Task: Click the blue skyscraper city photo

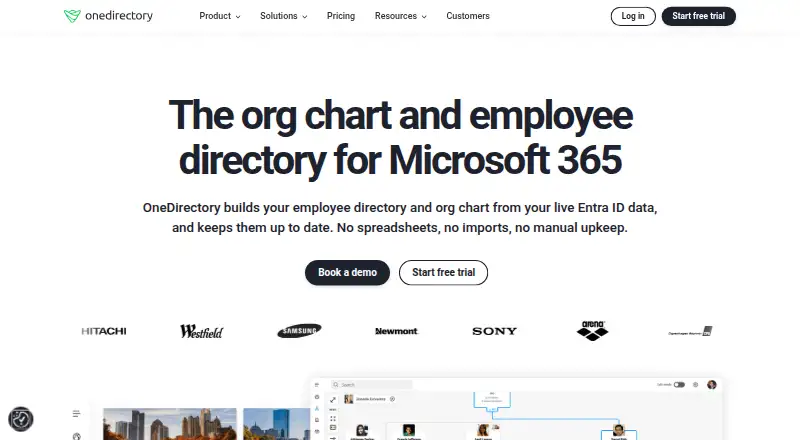Action: point(277,424)
